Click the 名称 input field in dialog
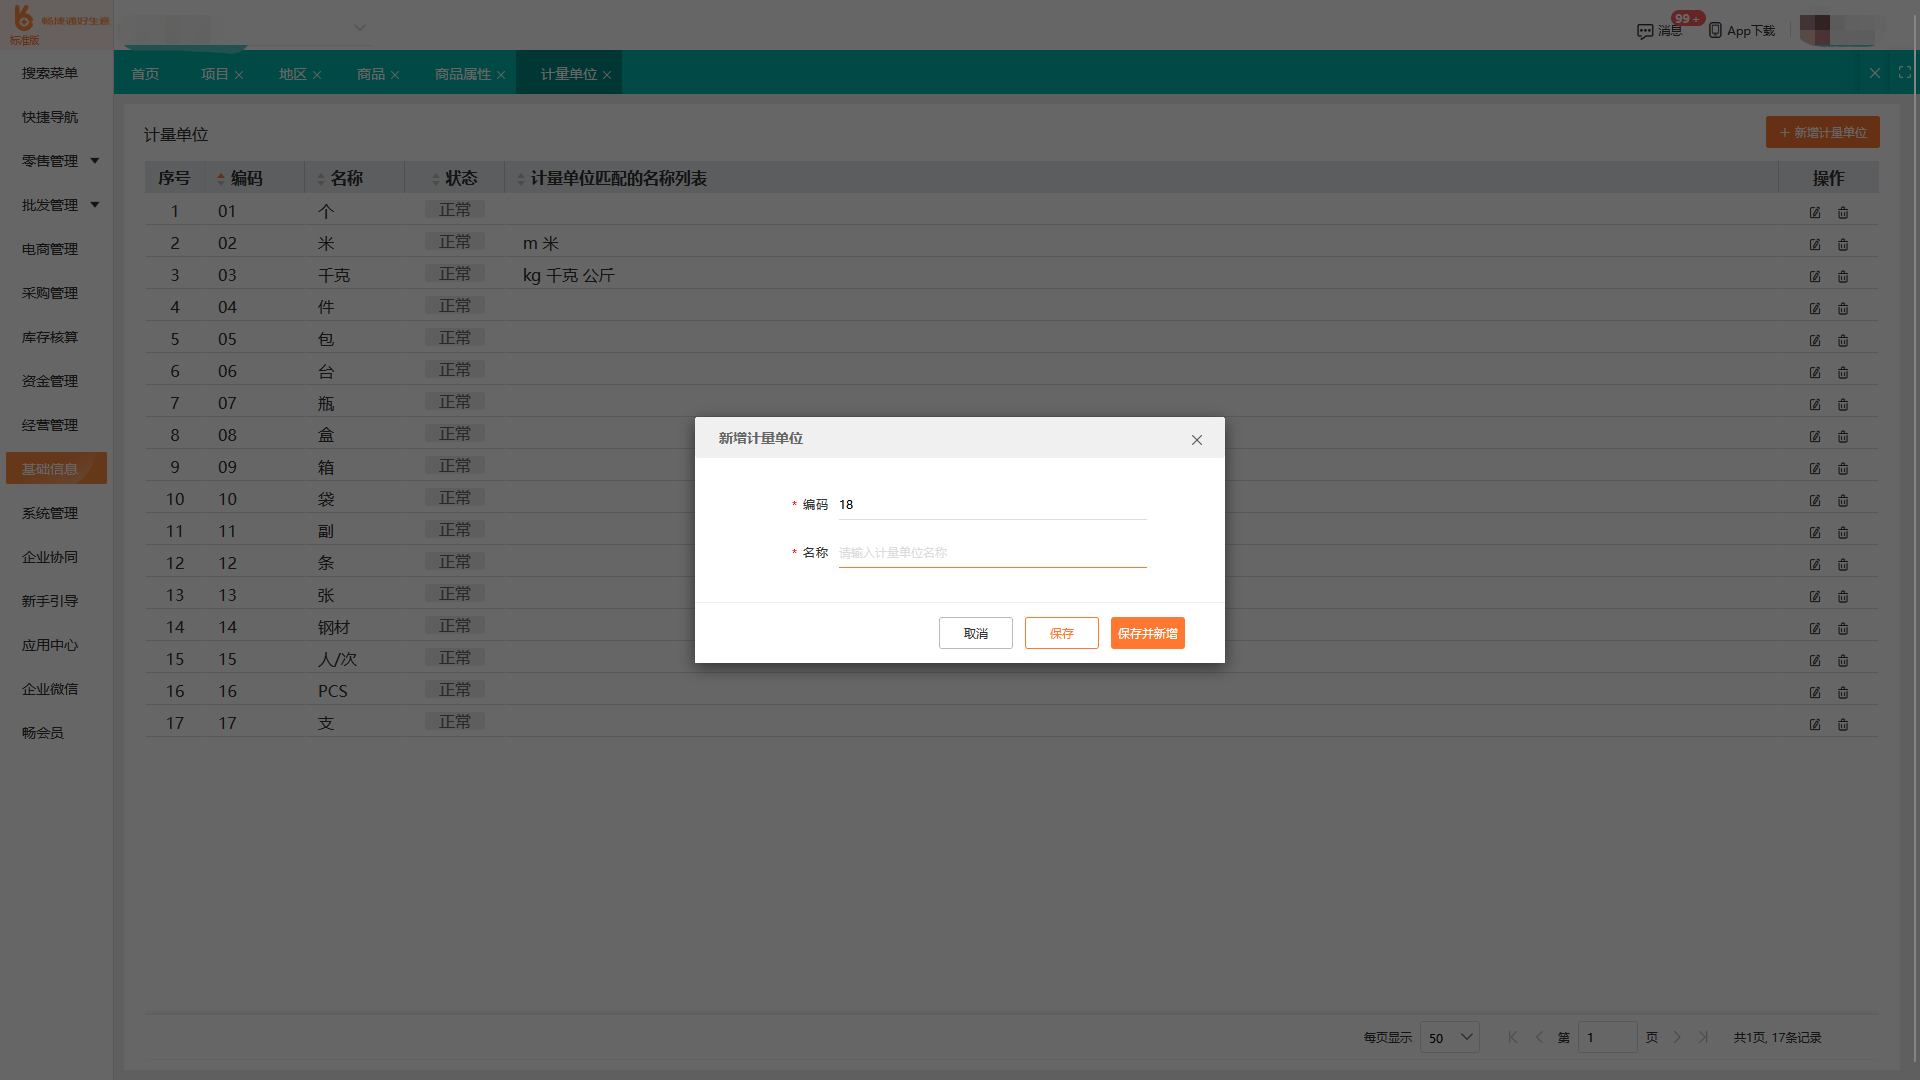This screenshot has width=1920, height=1080. click(990, 553)
